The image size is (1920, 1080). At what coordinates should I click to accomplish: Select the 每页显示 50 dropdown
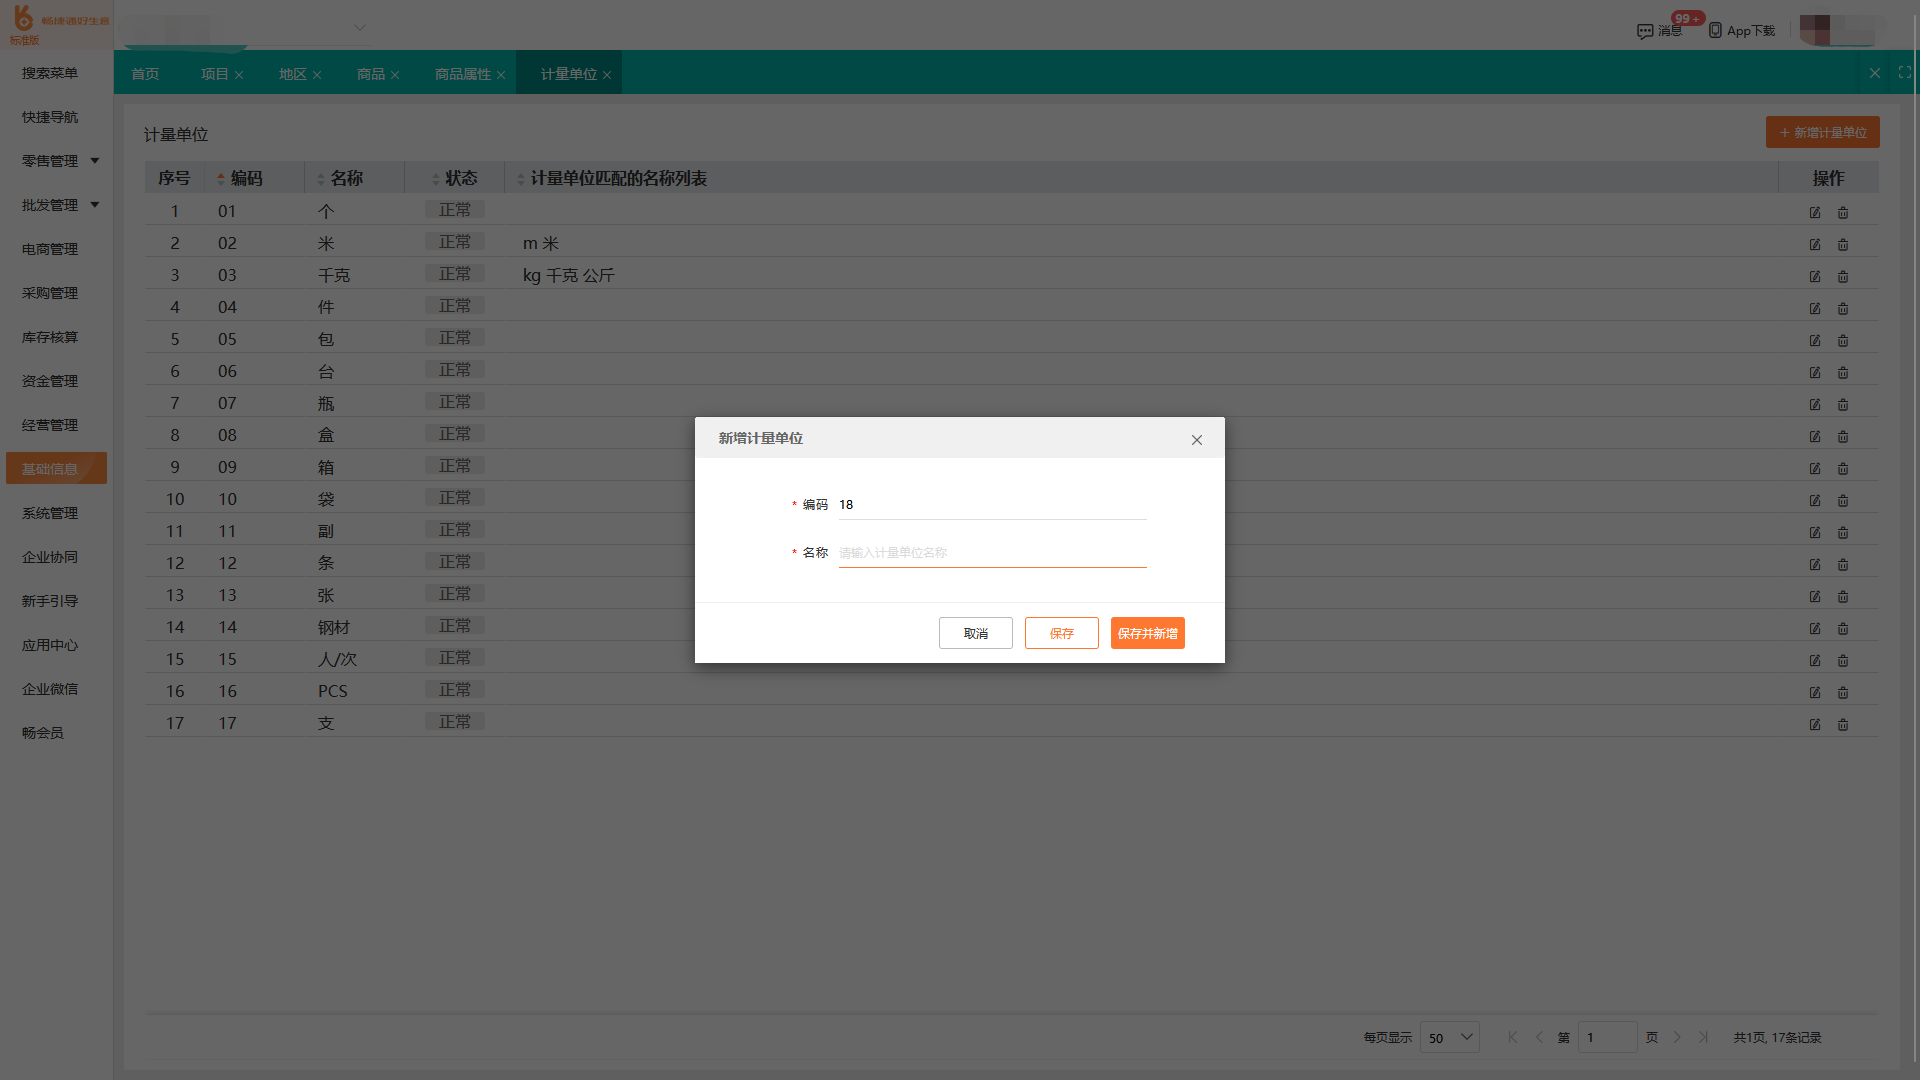pos(1449,1036)
